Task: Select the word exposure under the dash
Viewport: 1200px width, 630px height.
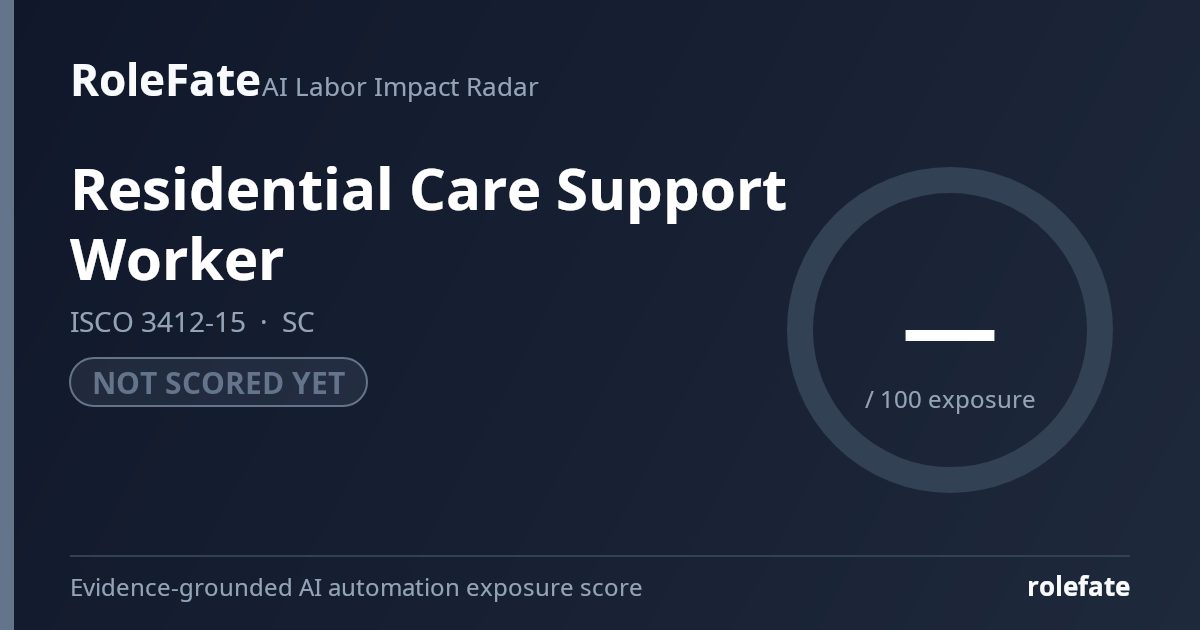Action: (982, 401)
